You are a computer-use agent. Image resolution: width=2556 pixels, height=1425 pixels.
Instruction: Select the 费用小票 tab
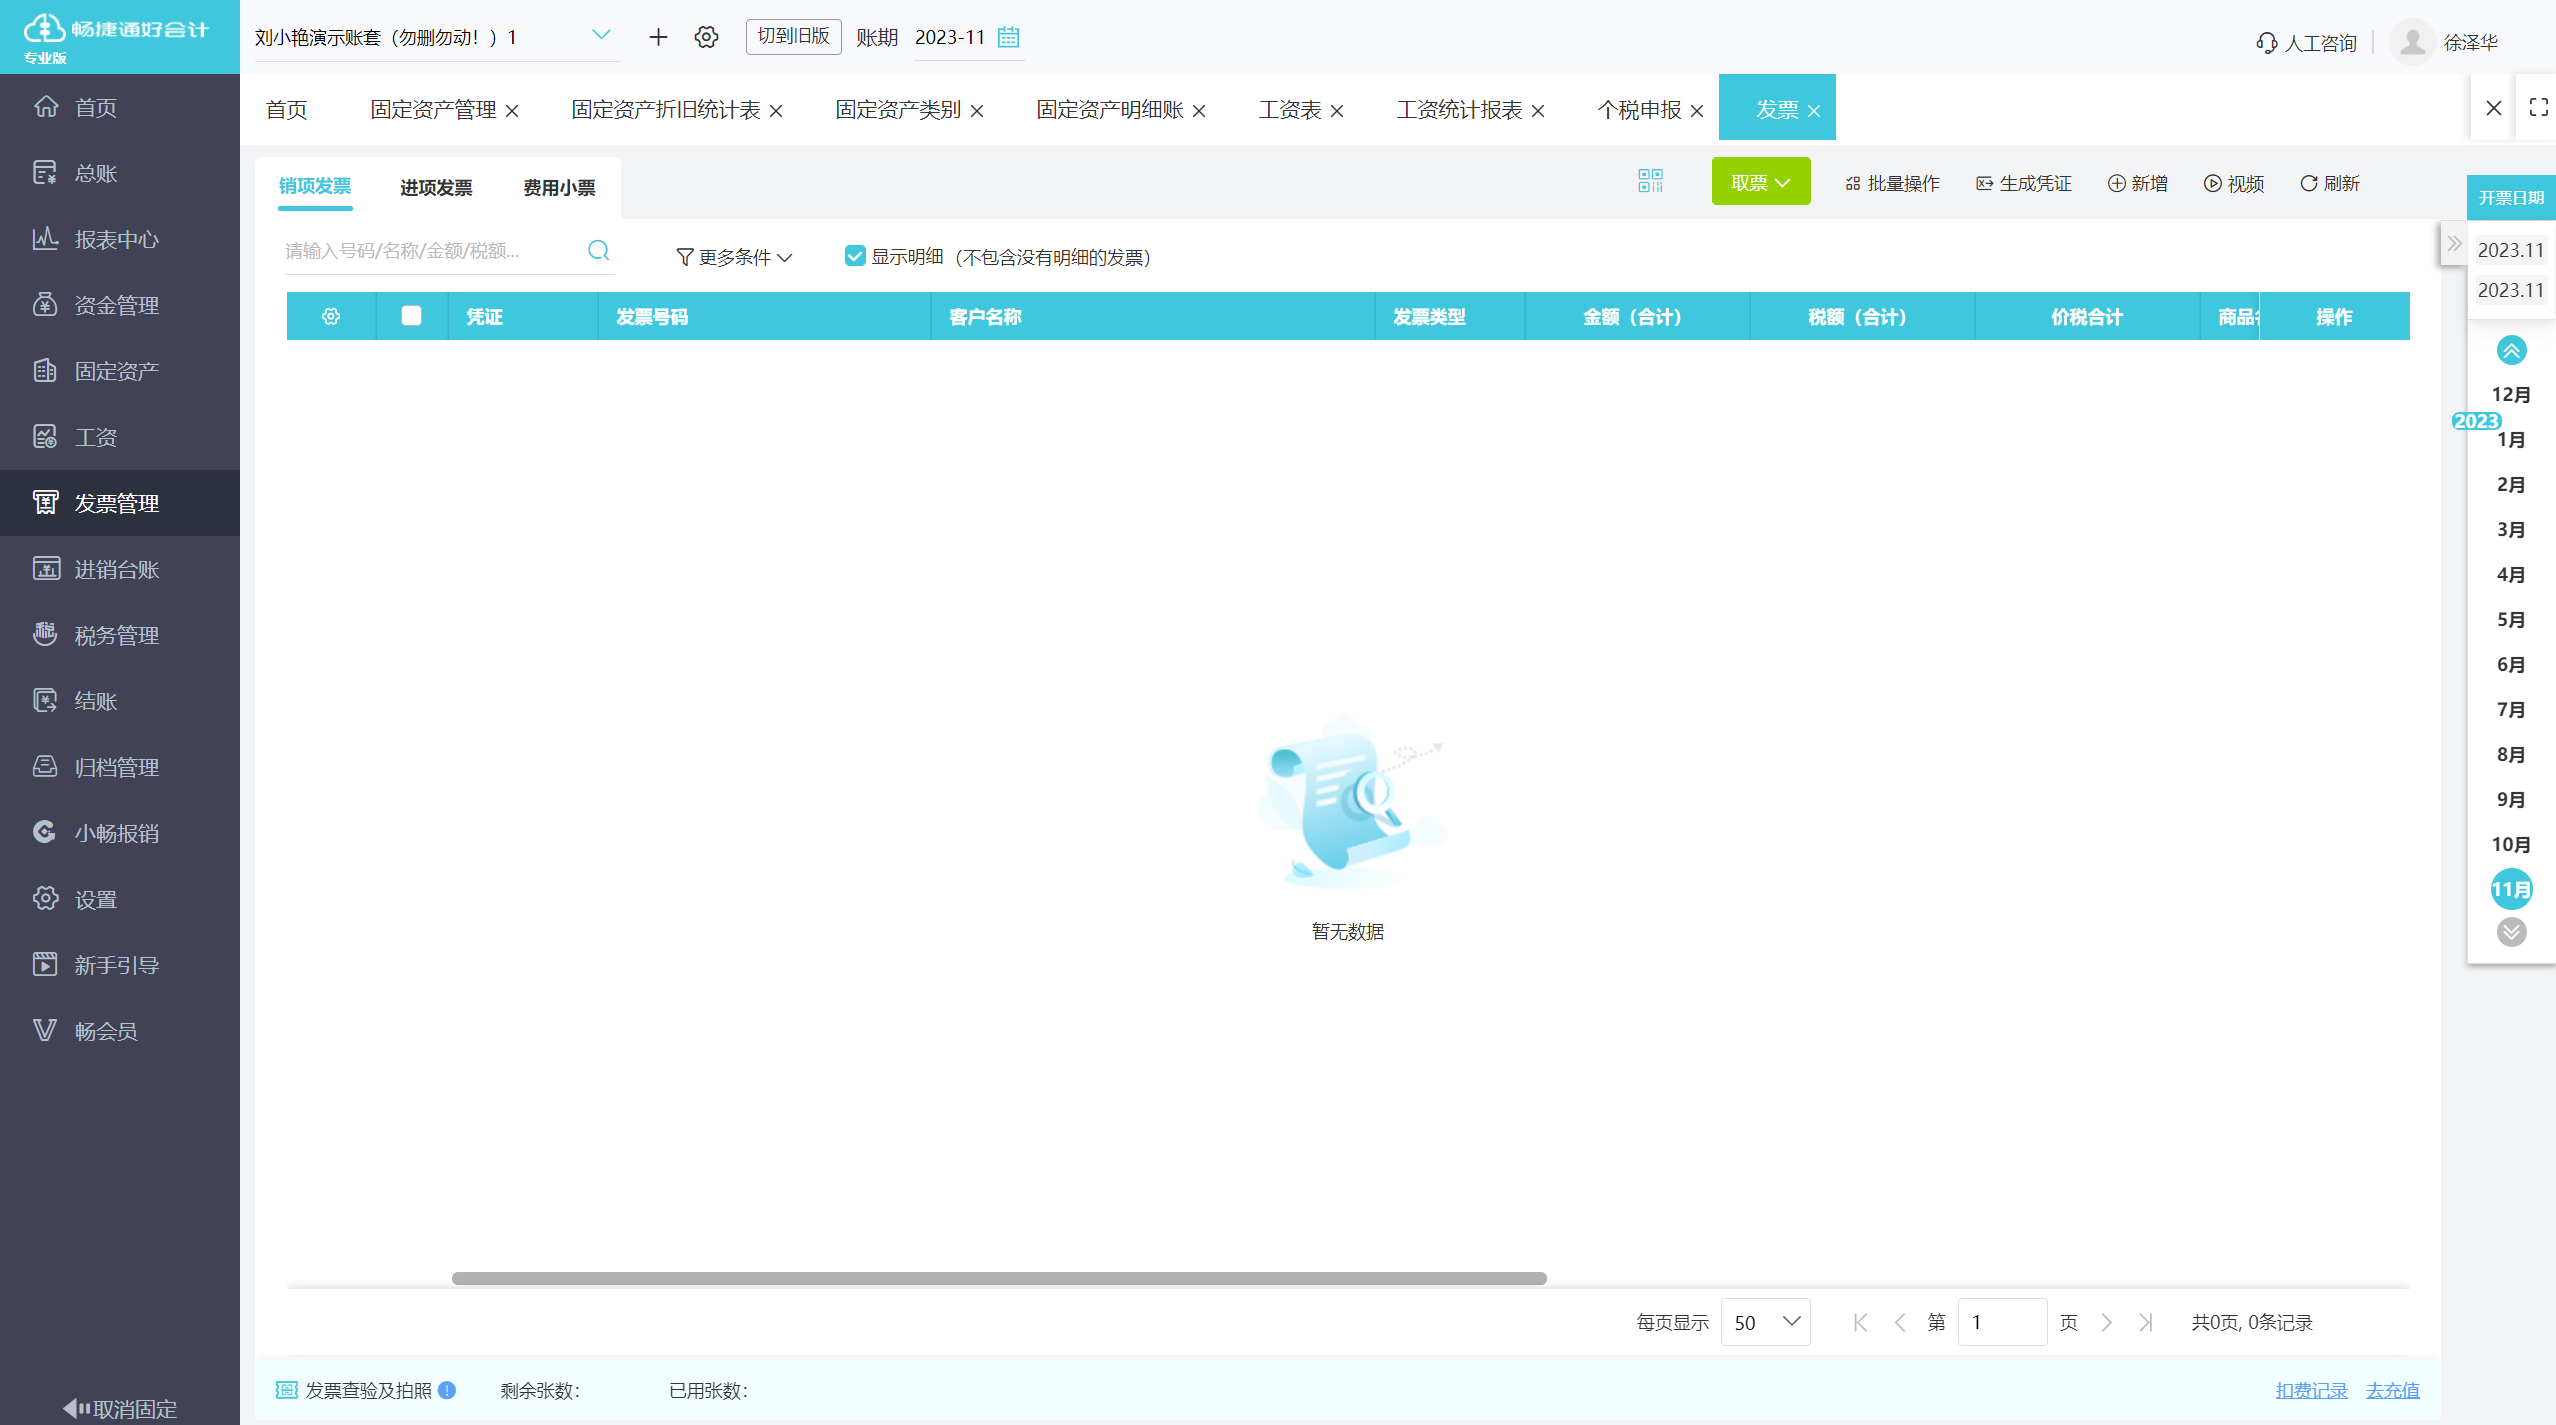tap(558, 188)
